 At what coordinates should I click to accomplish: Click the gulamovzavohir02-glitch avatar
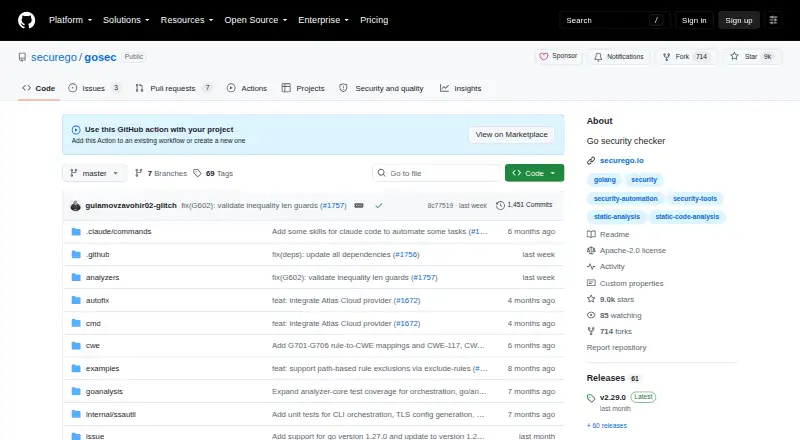click(x=76, y=206)
